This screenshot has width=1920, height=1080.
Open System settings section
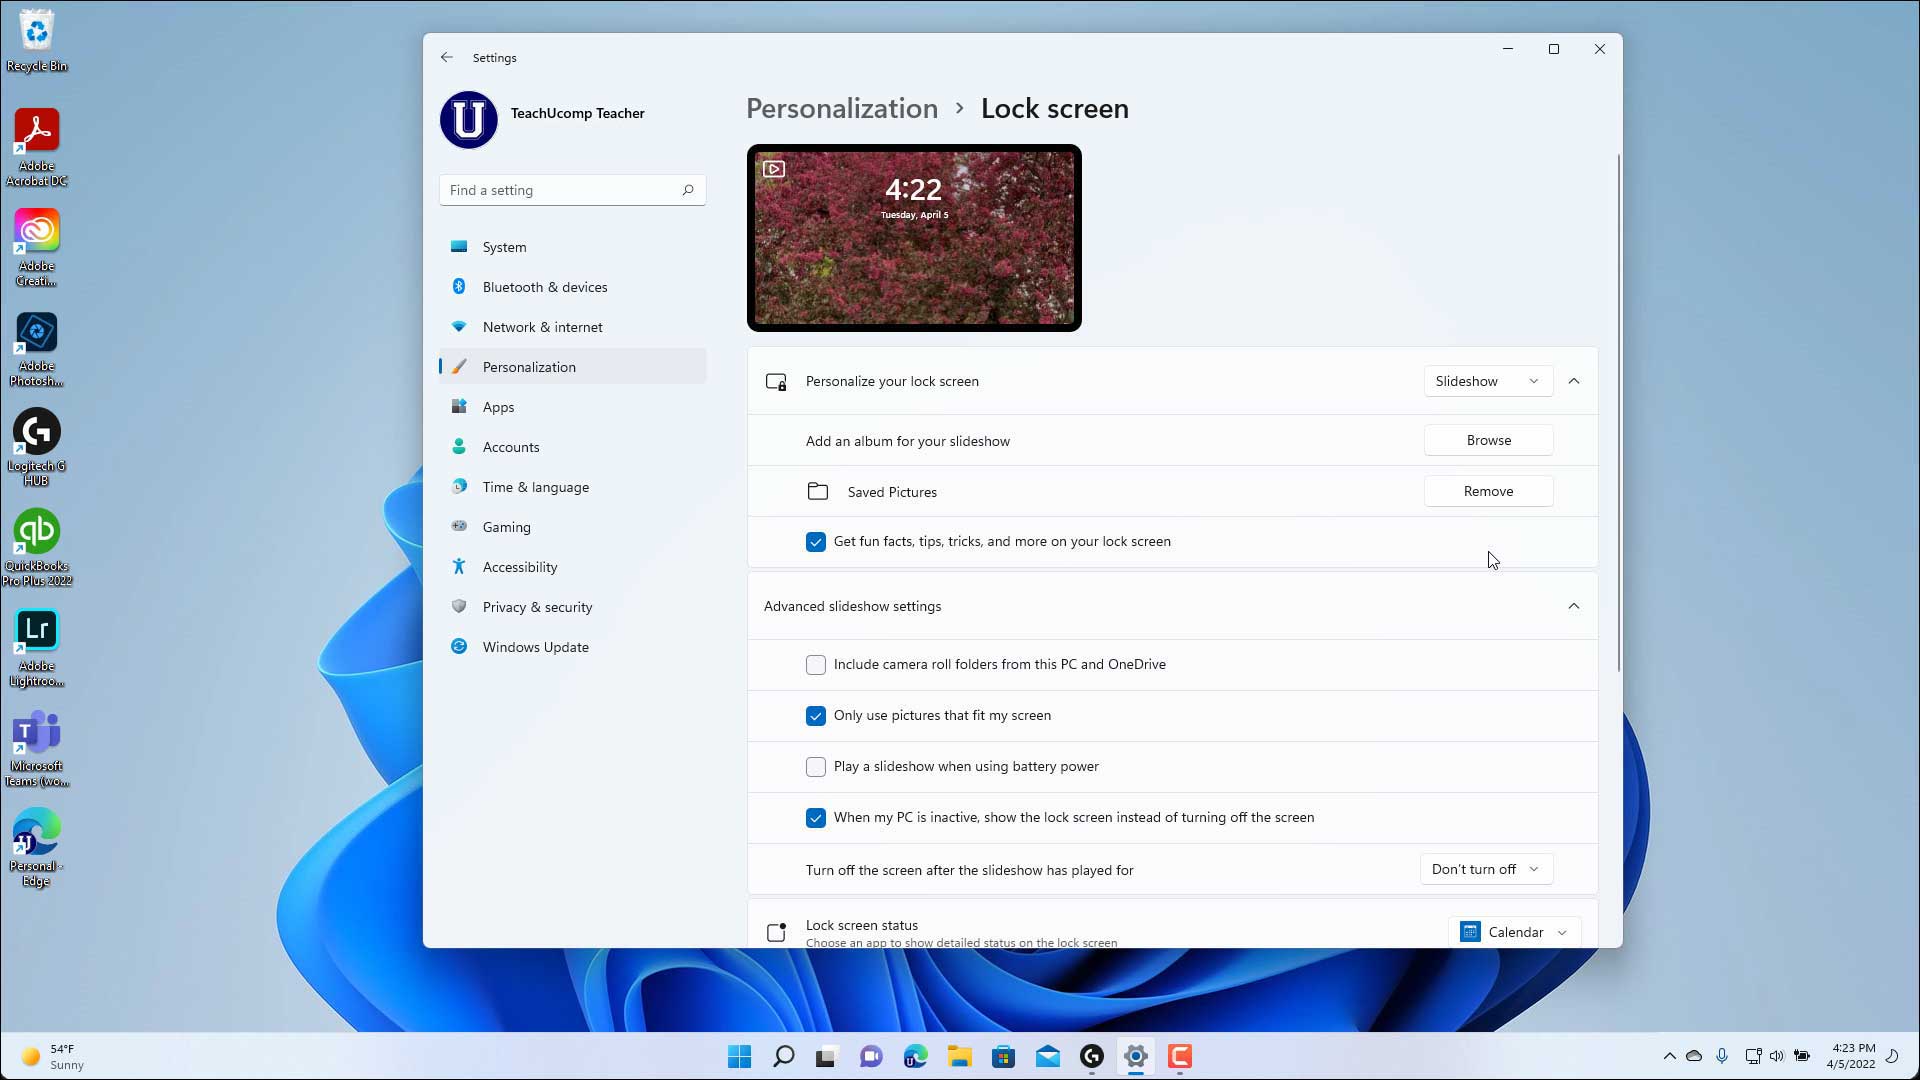pos(504,247)
